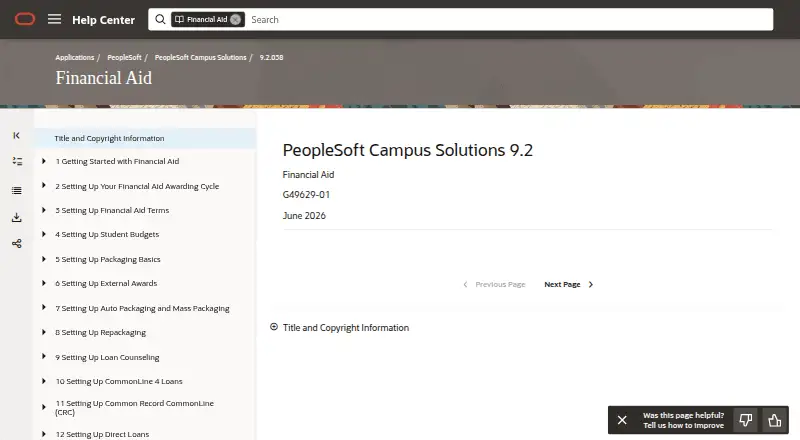Click the PeopleSoft Campus Solutions 9.2 heading
This screenshot has width=800, height=440.
point(408,150)
